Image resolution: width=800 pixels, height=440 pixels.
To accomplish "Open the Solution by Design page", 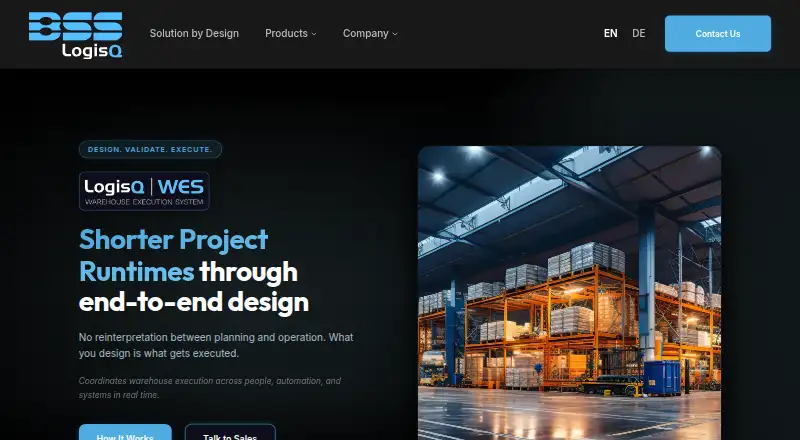I will click(x=194, y=33).
